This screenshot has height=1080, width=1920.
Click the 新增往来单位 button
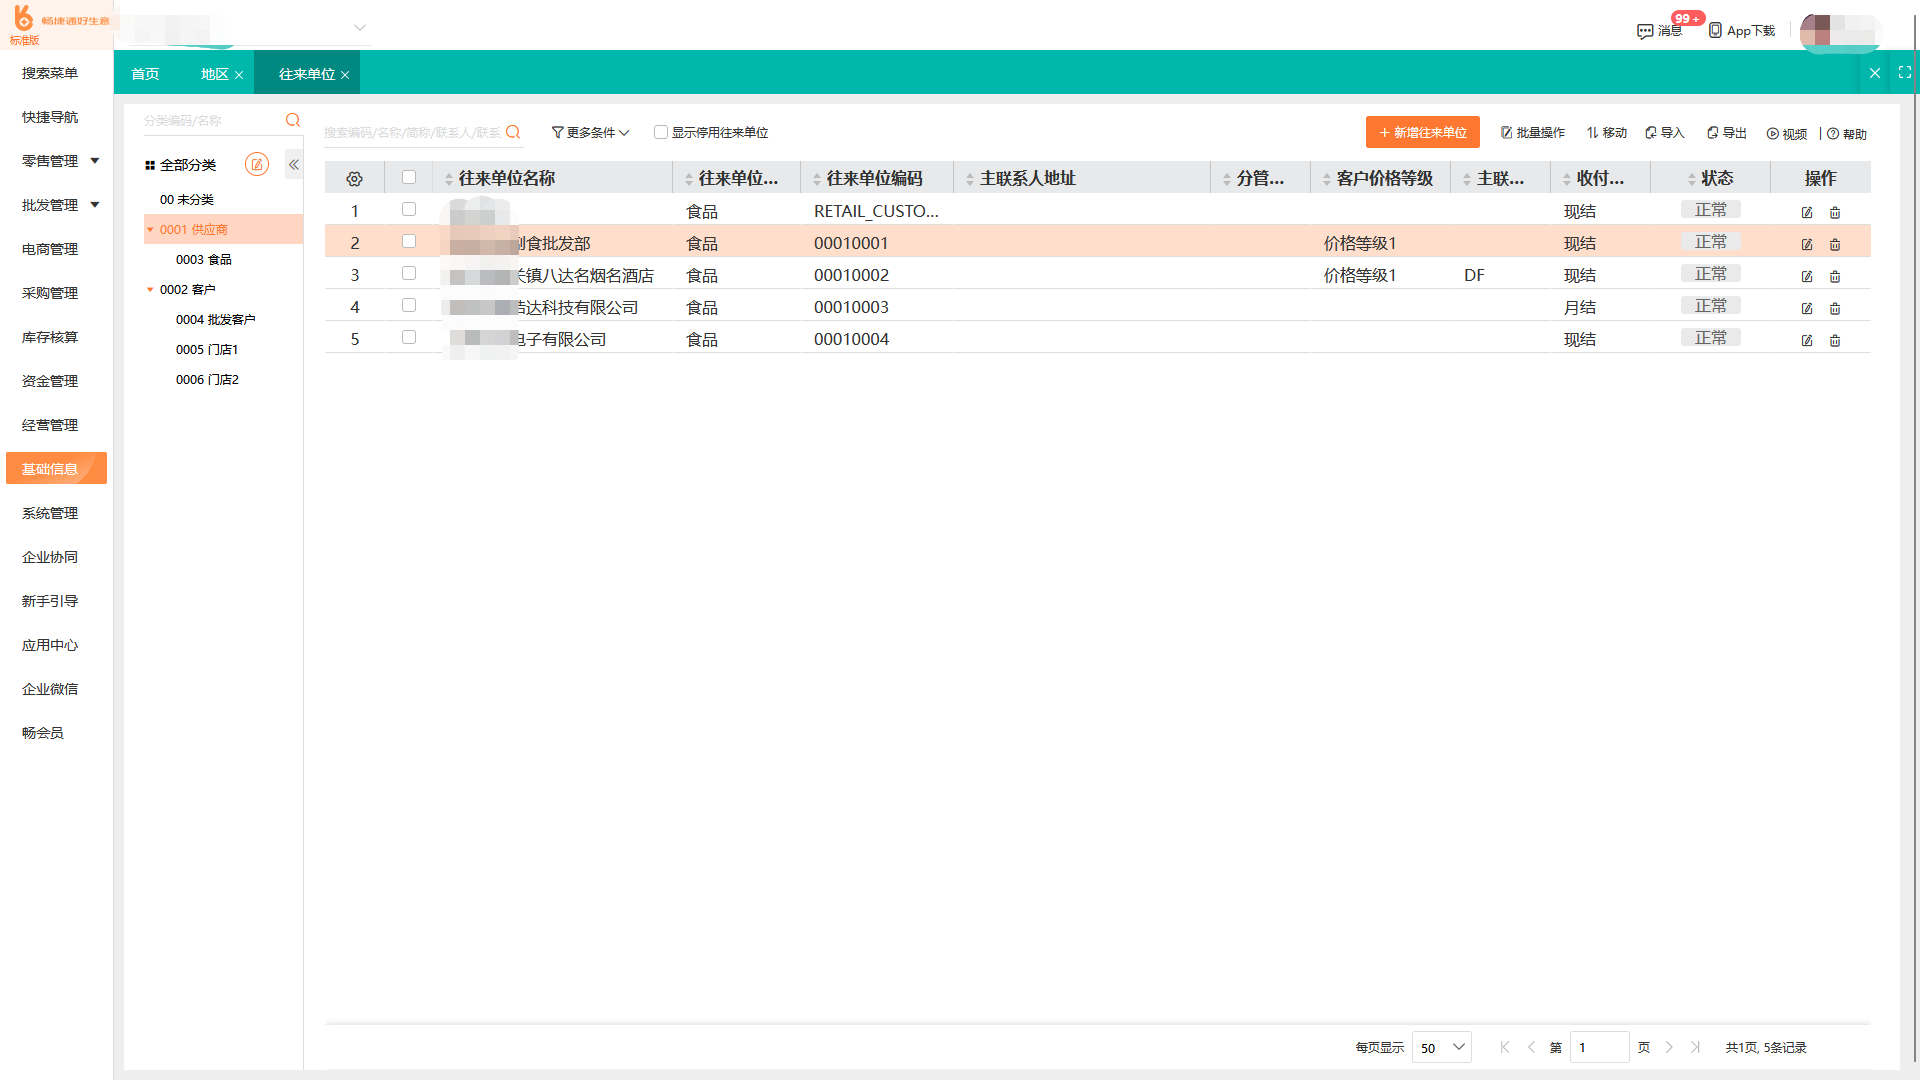tap(1425, 132)
